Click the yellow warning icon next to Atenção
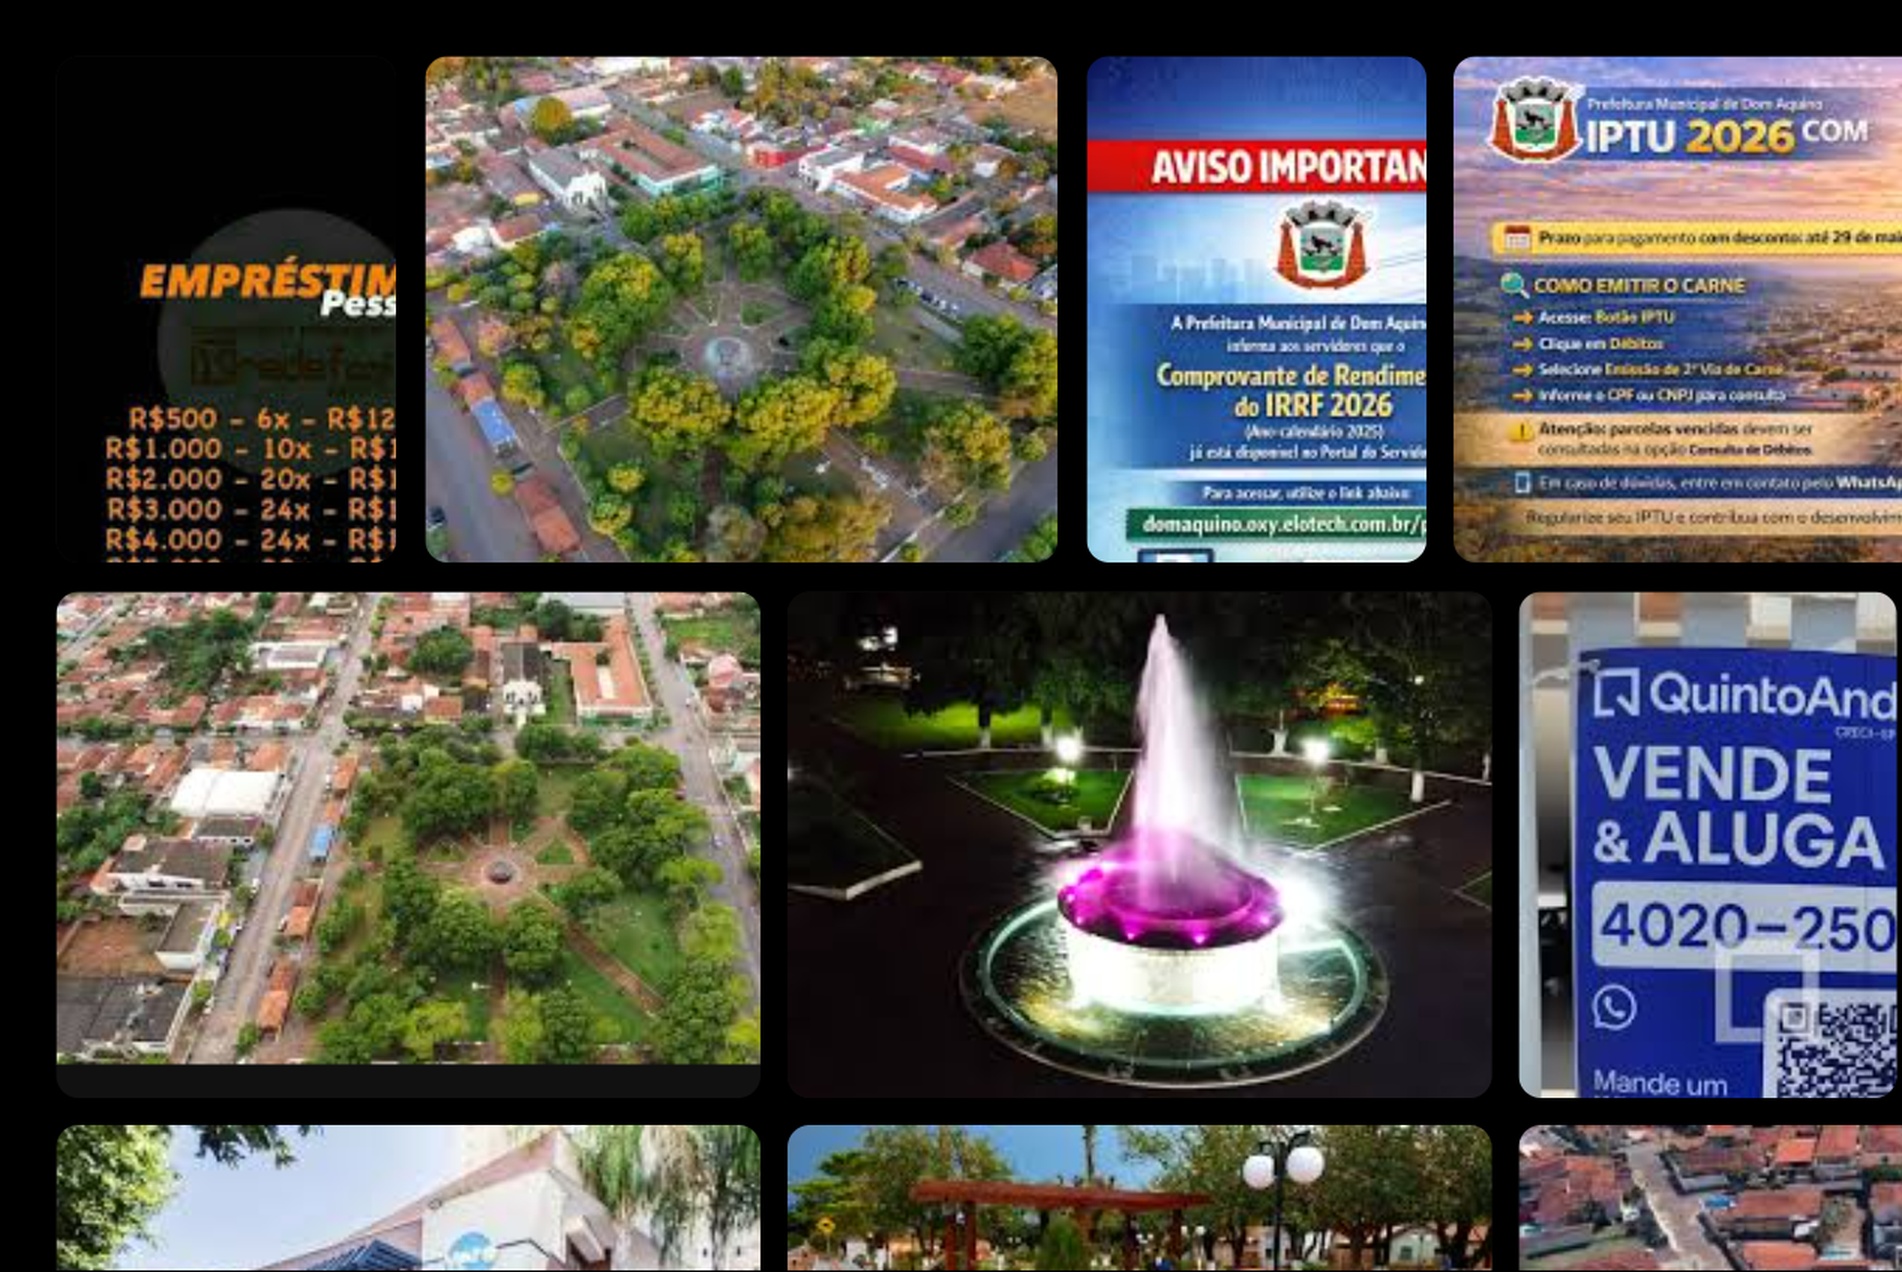Viewport: 1902px width, 1272px height. click(x=1520, y=431)
